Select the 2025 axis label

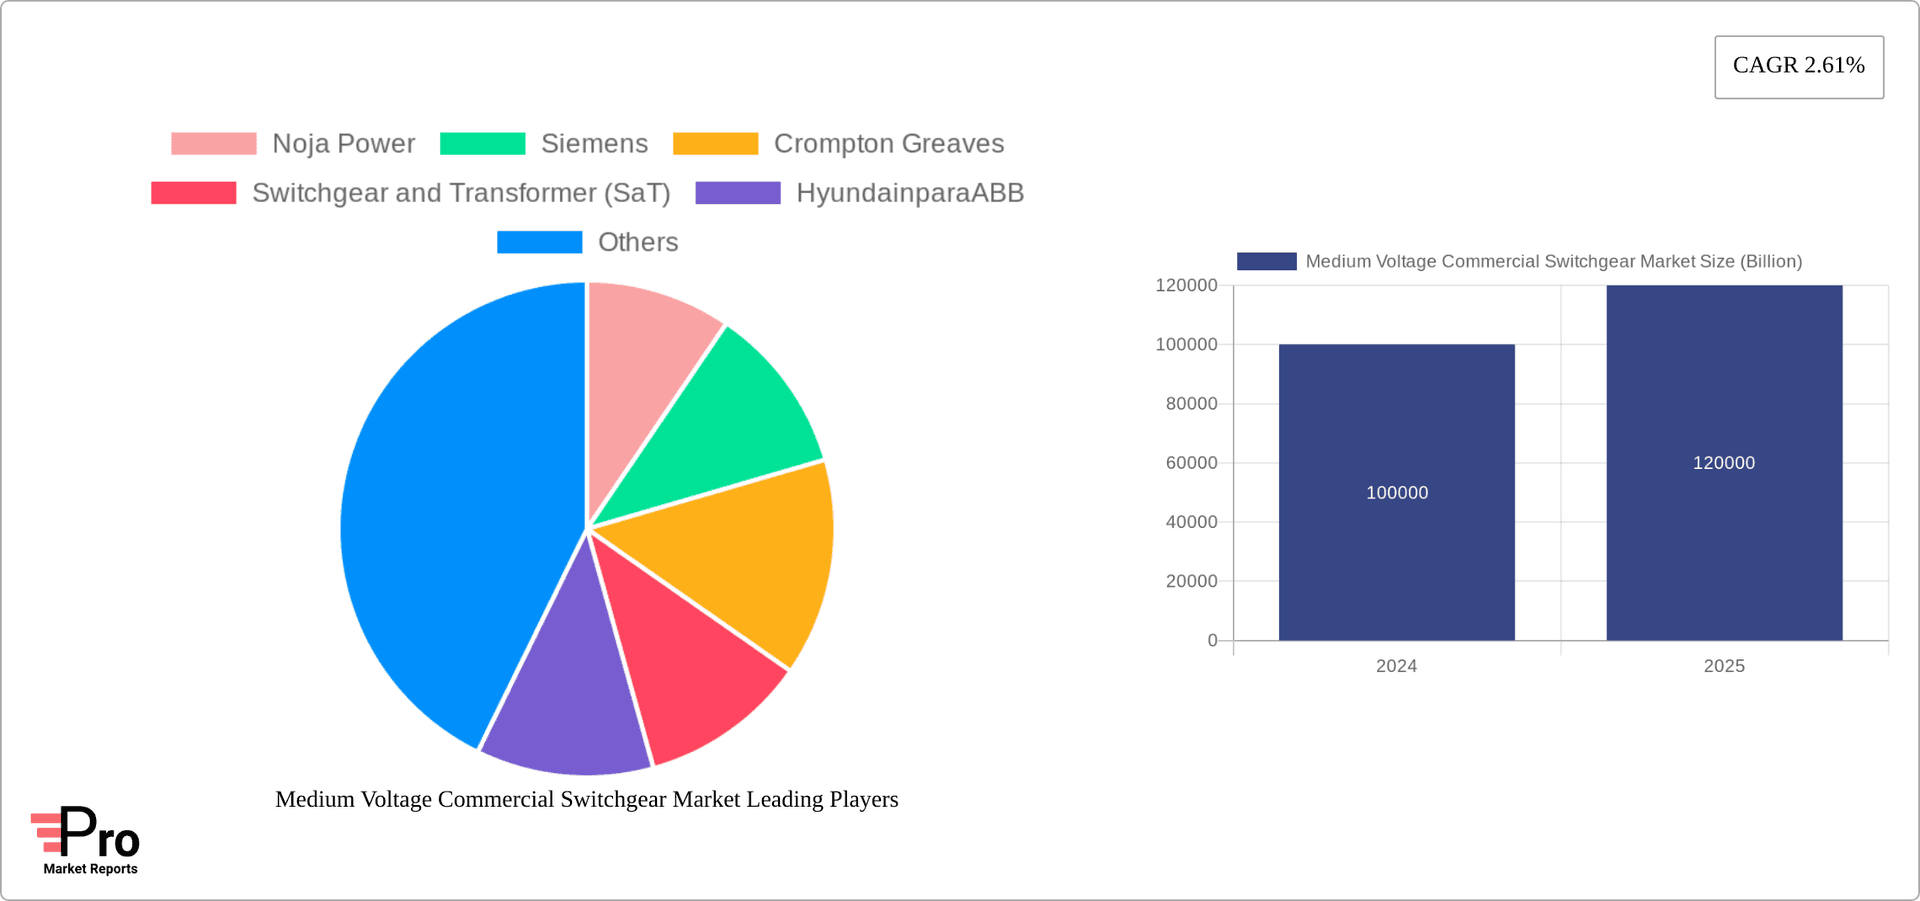tap(1724, 665)
